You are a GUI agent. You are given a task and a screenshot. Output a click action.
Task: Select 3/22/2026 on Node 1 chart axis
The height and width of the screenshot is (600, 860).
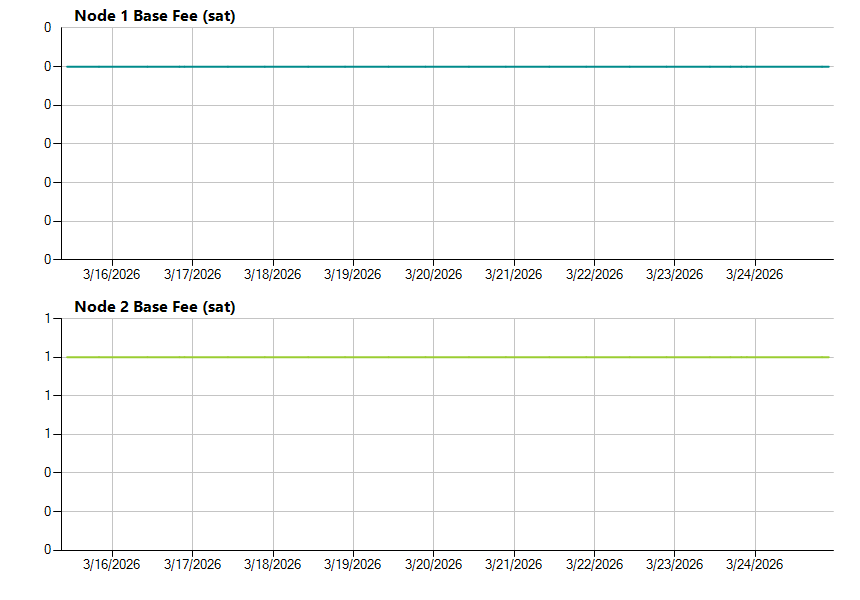(x=594, y=274)
